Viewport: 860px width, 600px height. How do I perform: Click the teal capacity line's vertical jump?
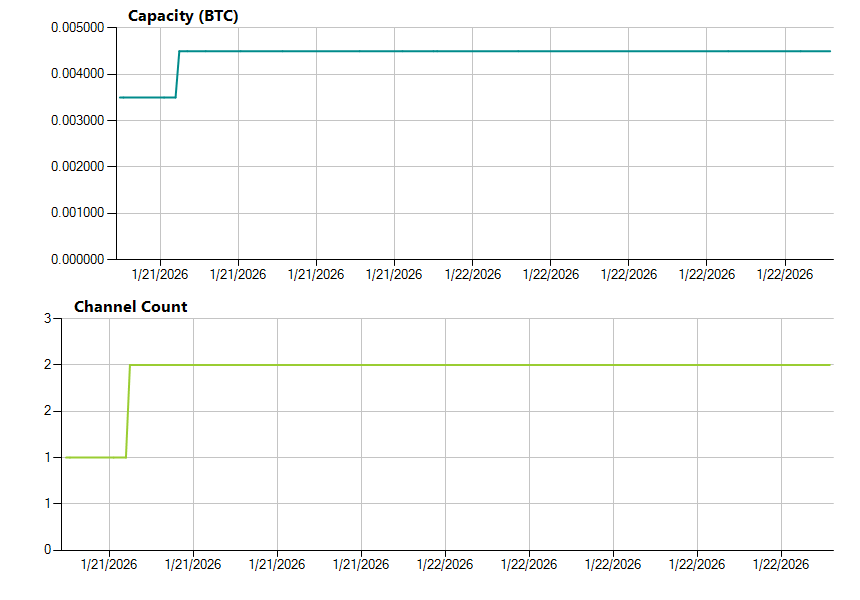pyautogui.click(x=178, y=74)
